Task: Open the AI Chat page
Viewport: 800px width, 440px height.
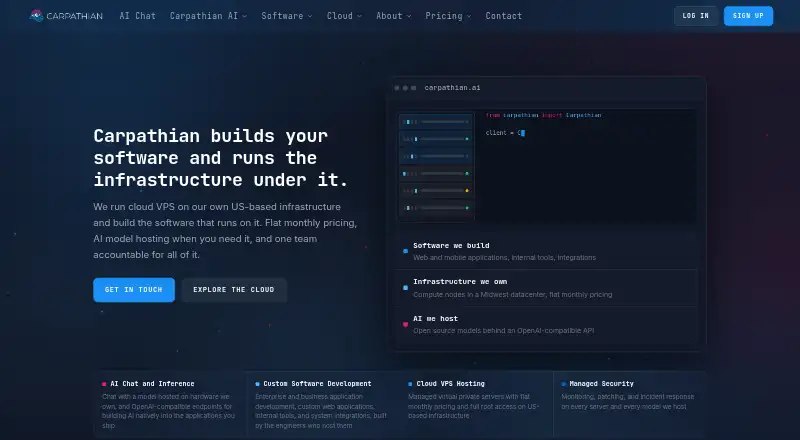Action: coord(137,16)
